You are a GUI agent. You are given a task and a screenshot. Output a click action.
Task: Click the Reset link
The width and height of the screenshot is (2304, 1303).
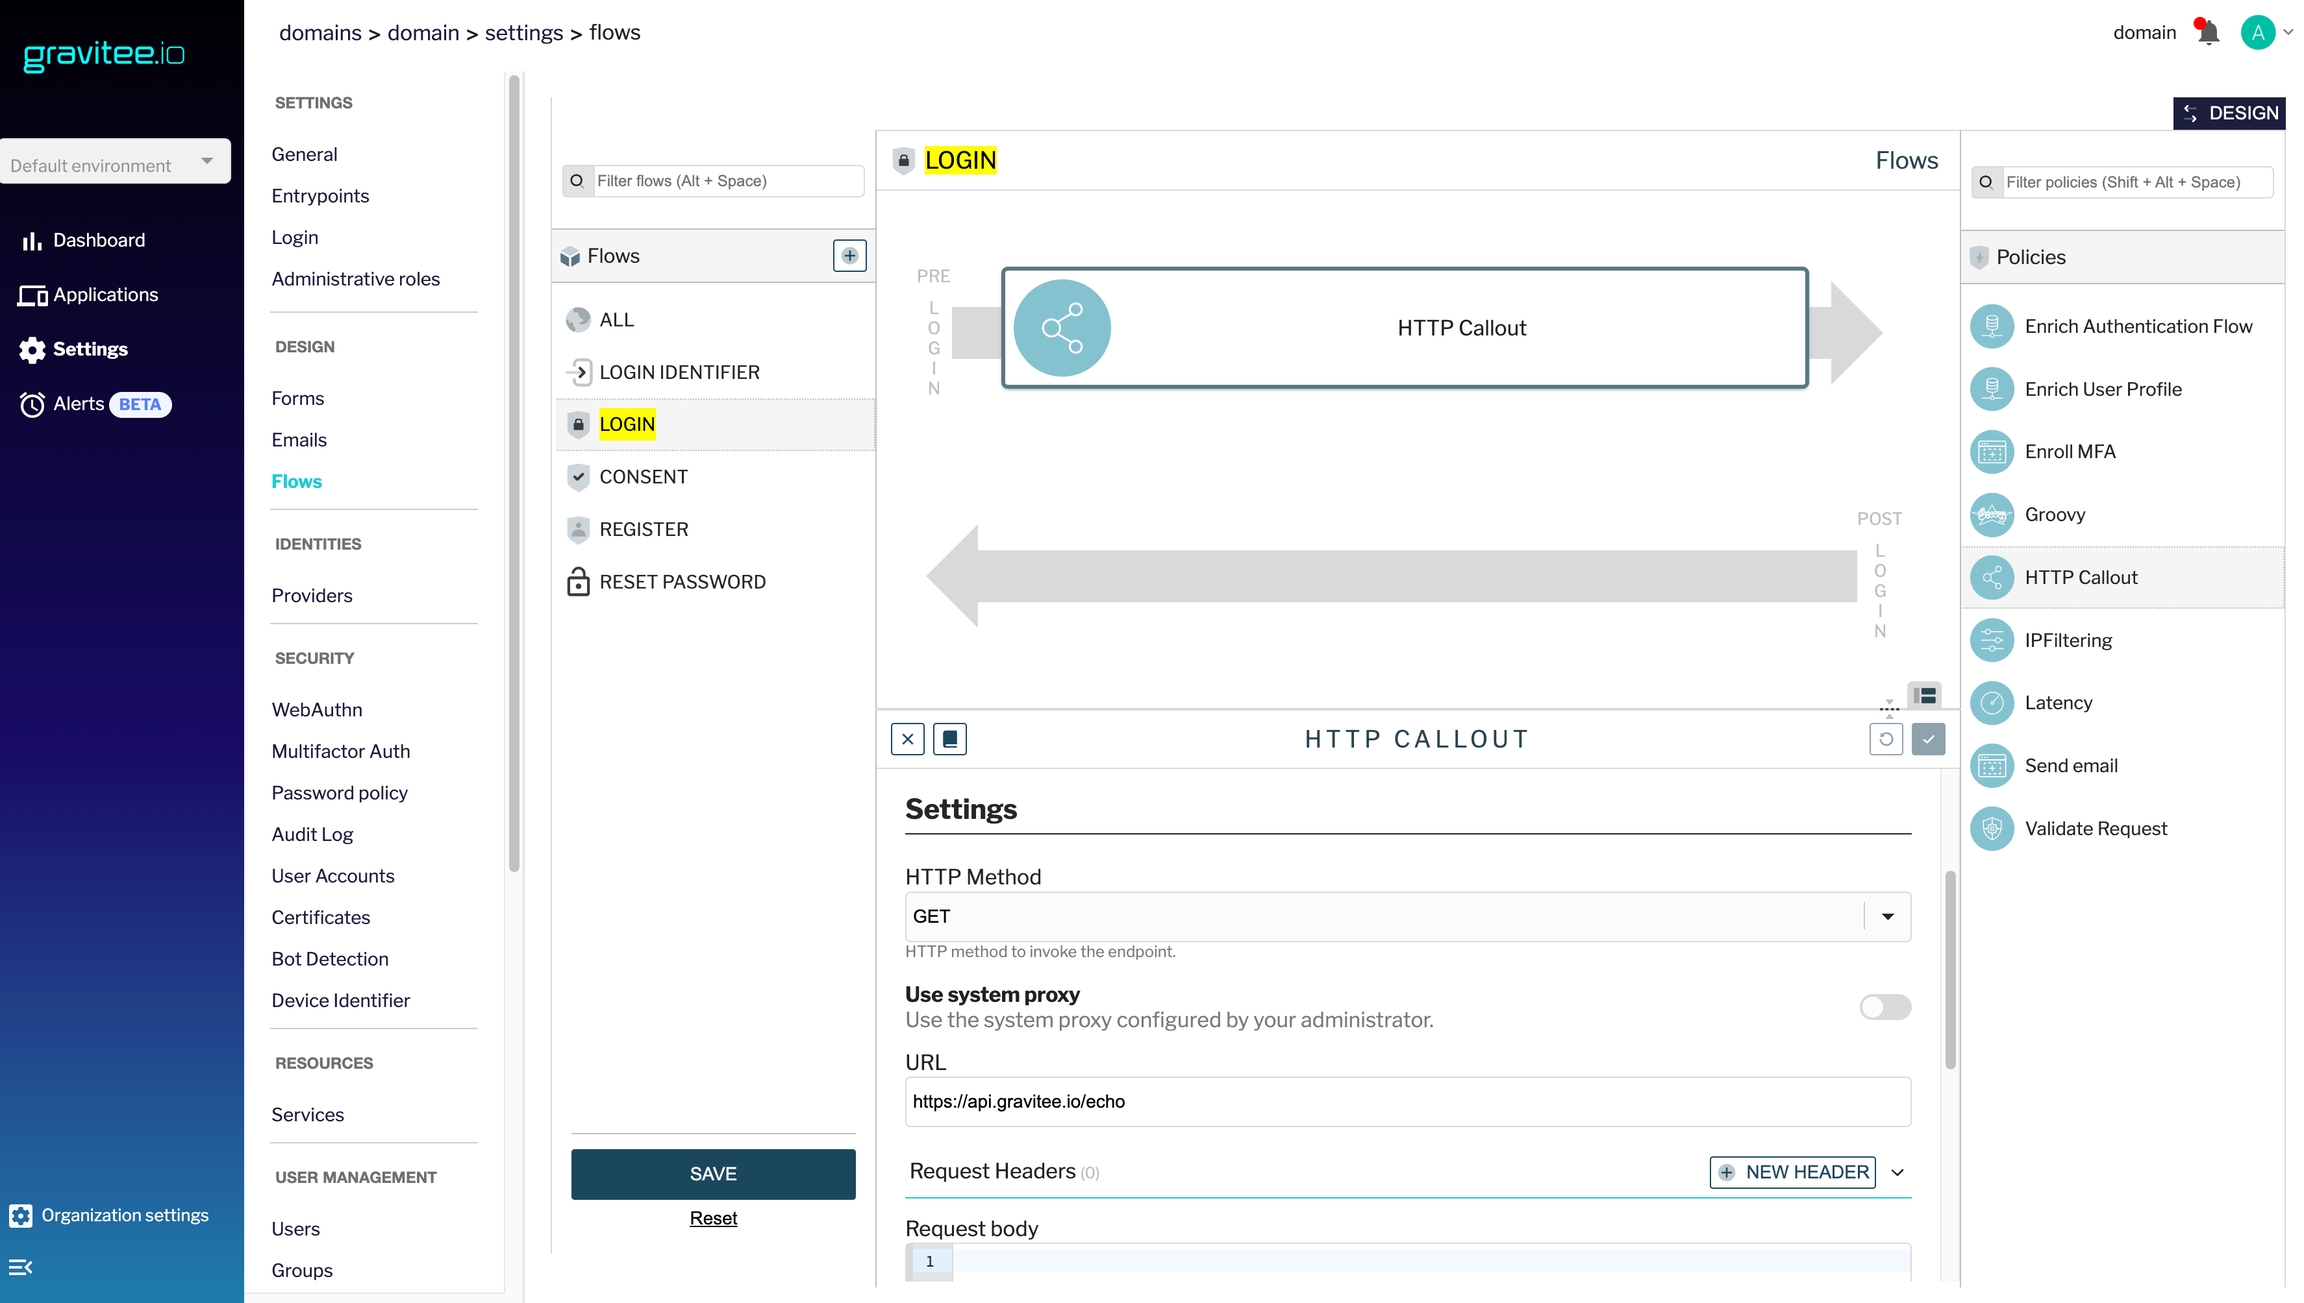[x=712, y=1218]
